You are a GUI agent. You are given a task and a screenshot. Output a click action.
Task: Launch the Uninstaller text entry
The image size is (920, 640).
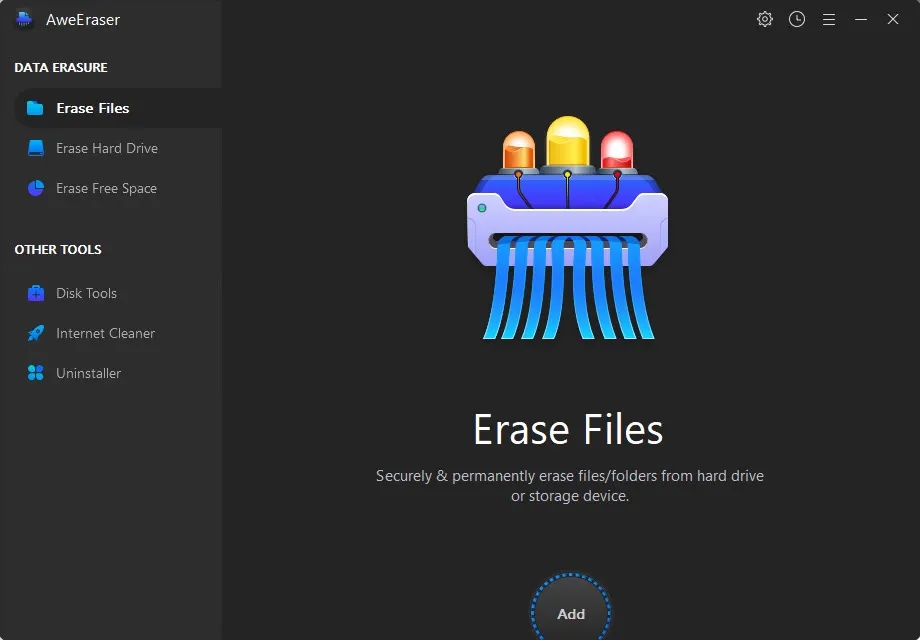pos(88,373)
